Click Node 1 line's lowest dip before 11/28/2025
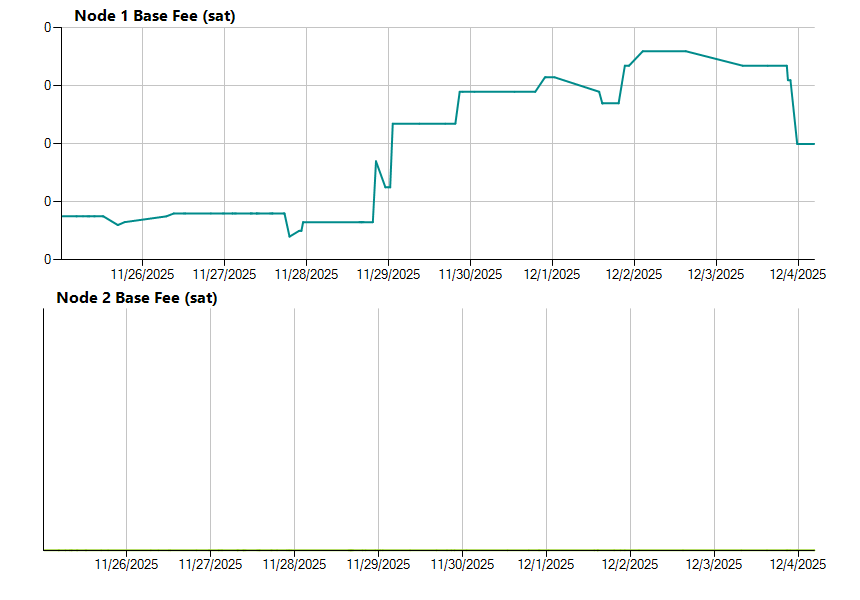 pyautogui.click(x=290, y=236)
